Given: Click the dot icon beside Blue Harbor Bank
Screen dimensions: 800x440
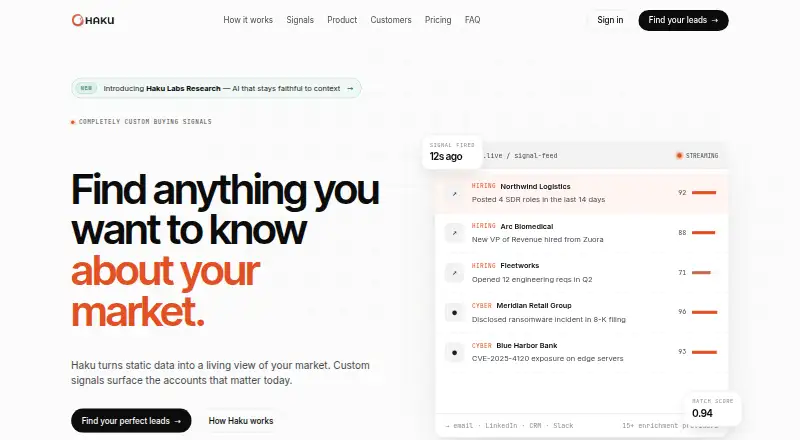Looking at the screenshot, I should pos(455,352).
